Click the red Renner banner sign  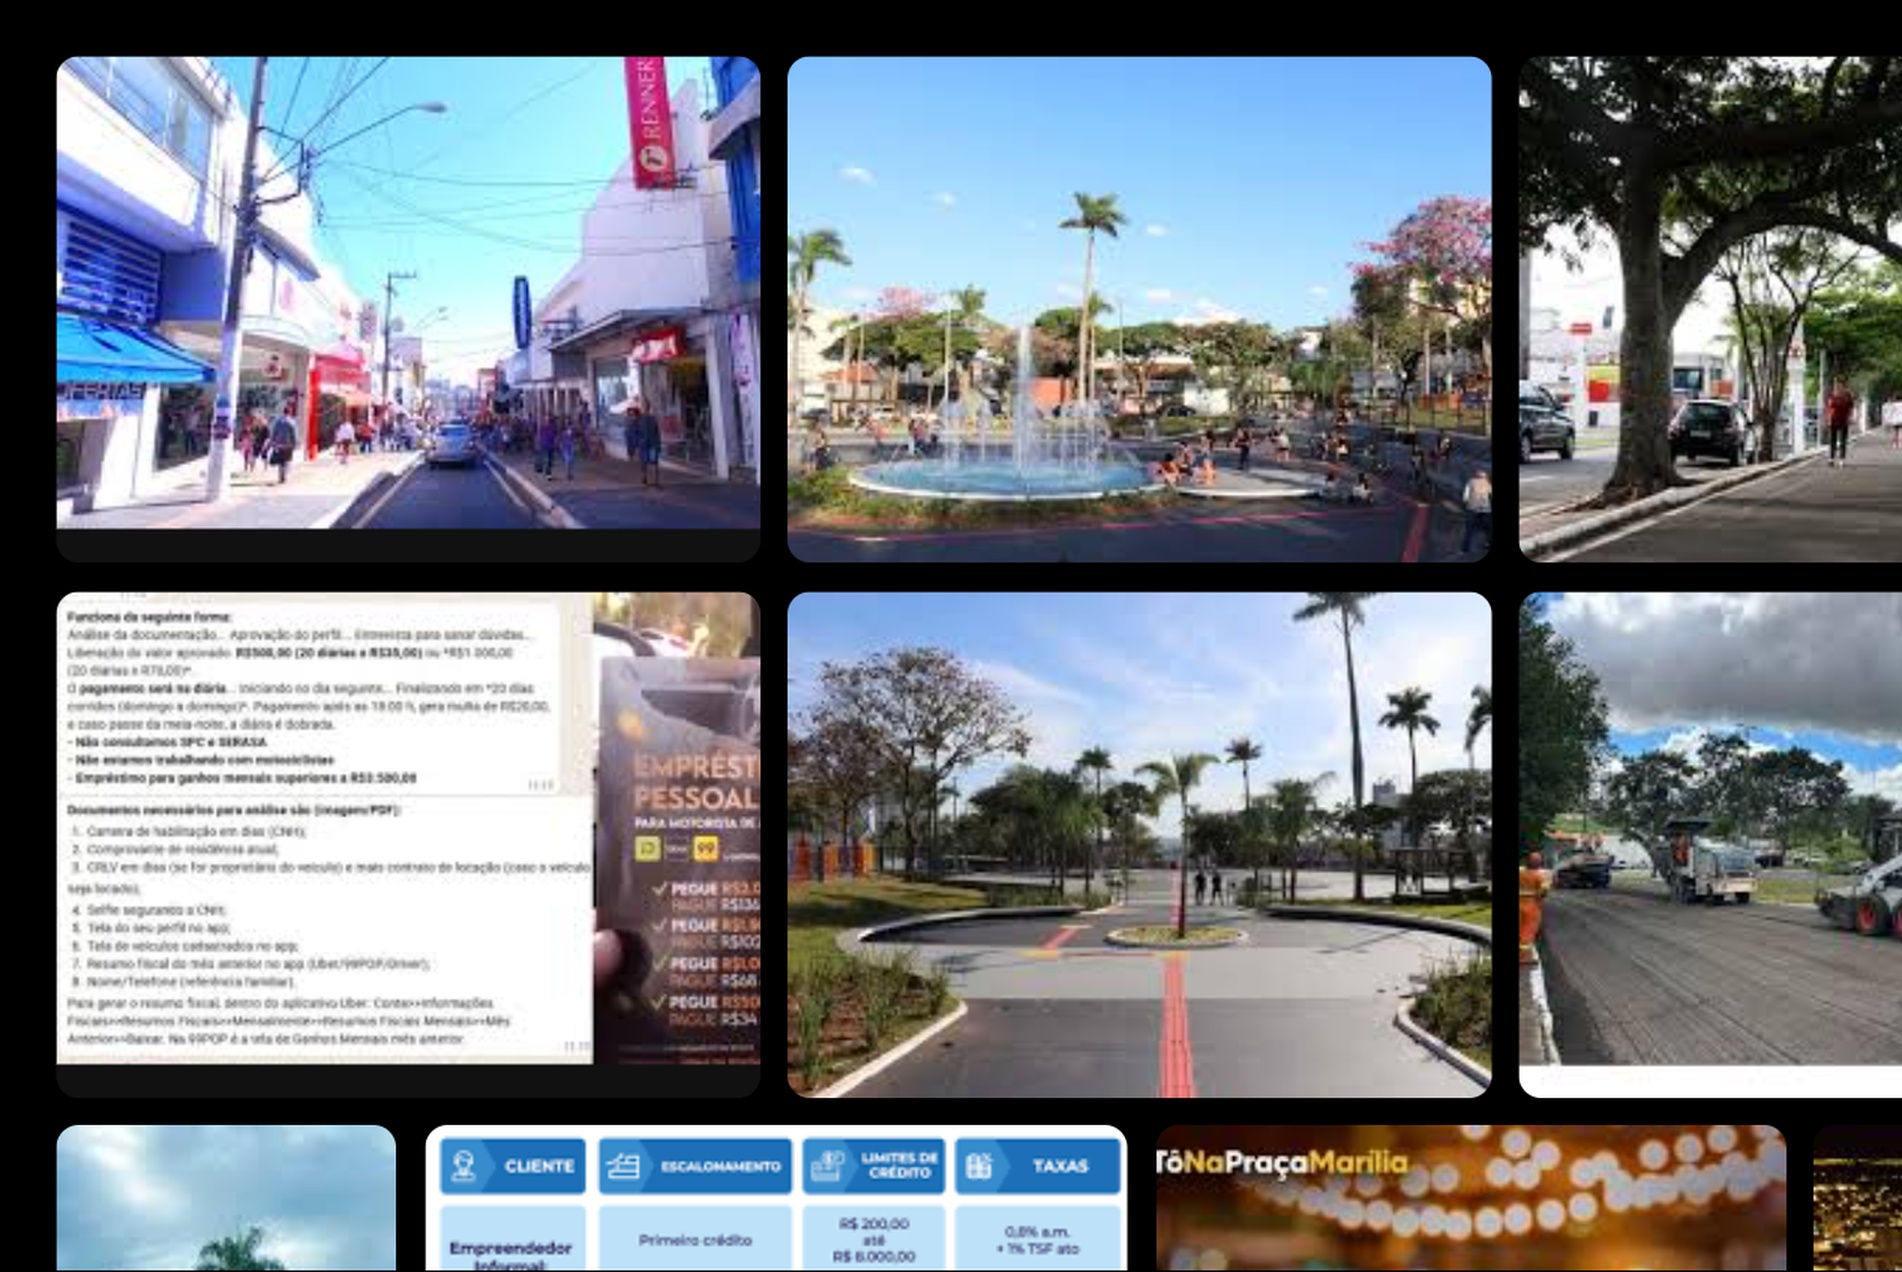point(651,120)
